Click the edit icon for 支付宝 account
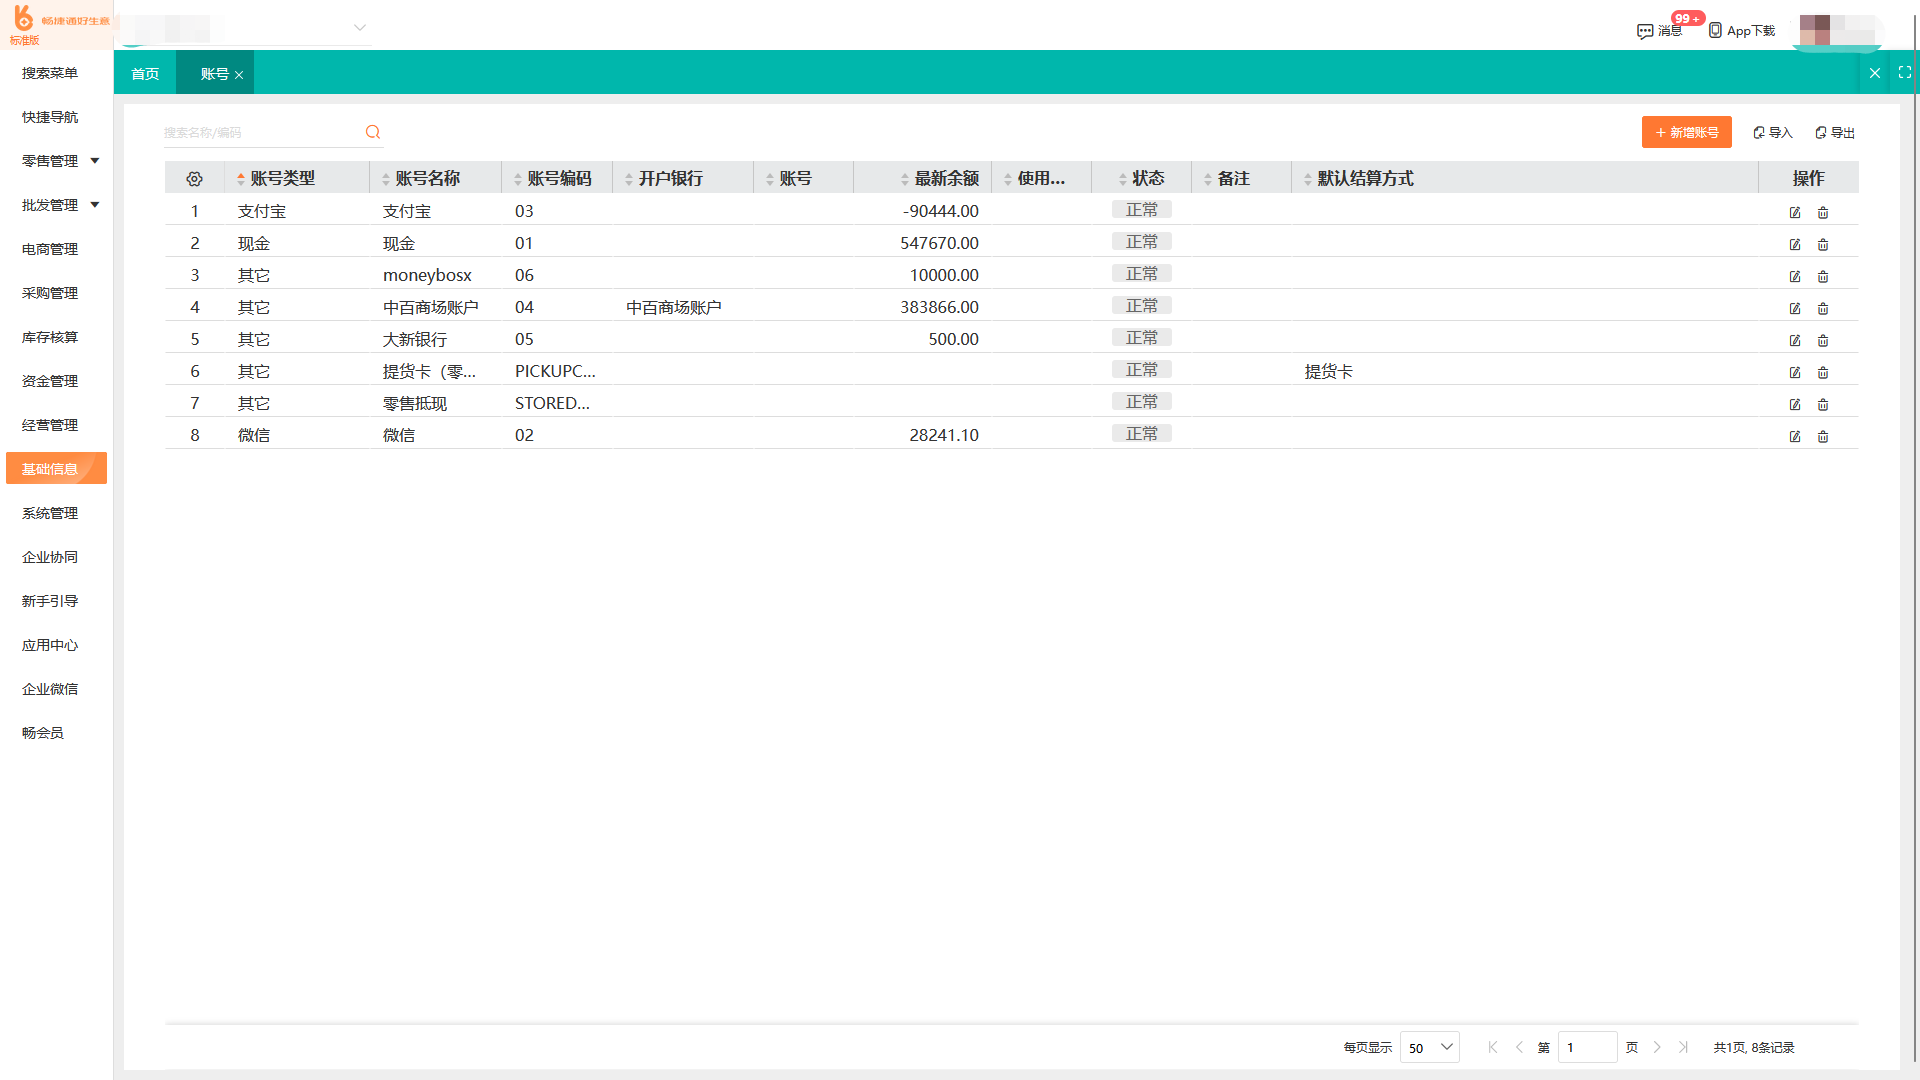Screen dimensions: 1920x1080 (1795, 211)
